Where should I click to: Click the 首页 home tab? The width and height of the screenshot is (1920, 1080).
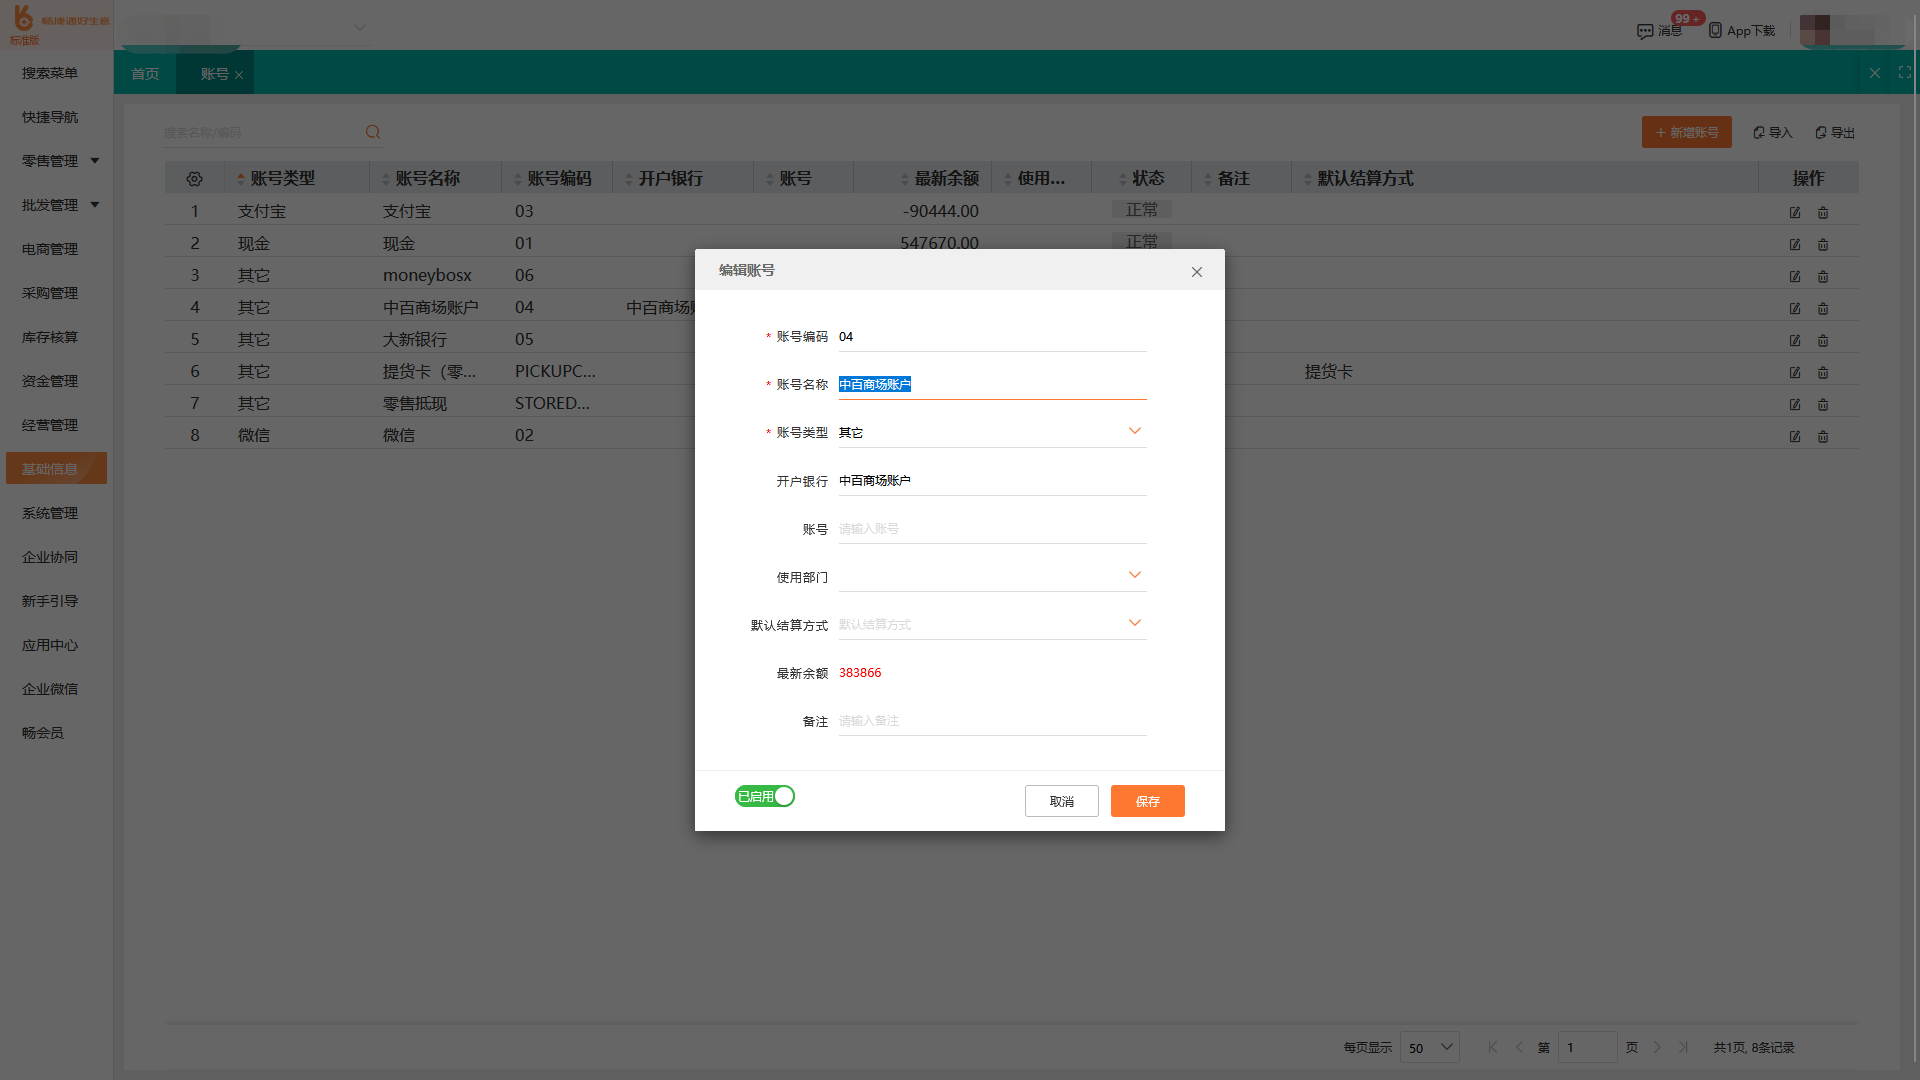click(x=145, y=73)
